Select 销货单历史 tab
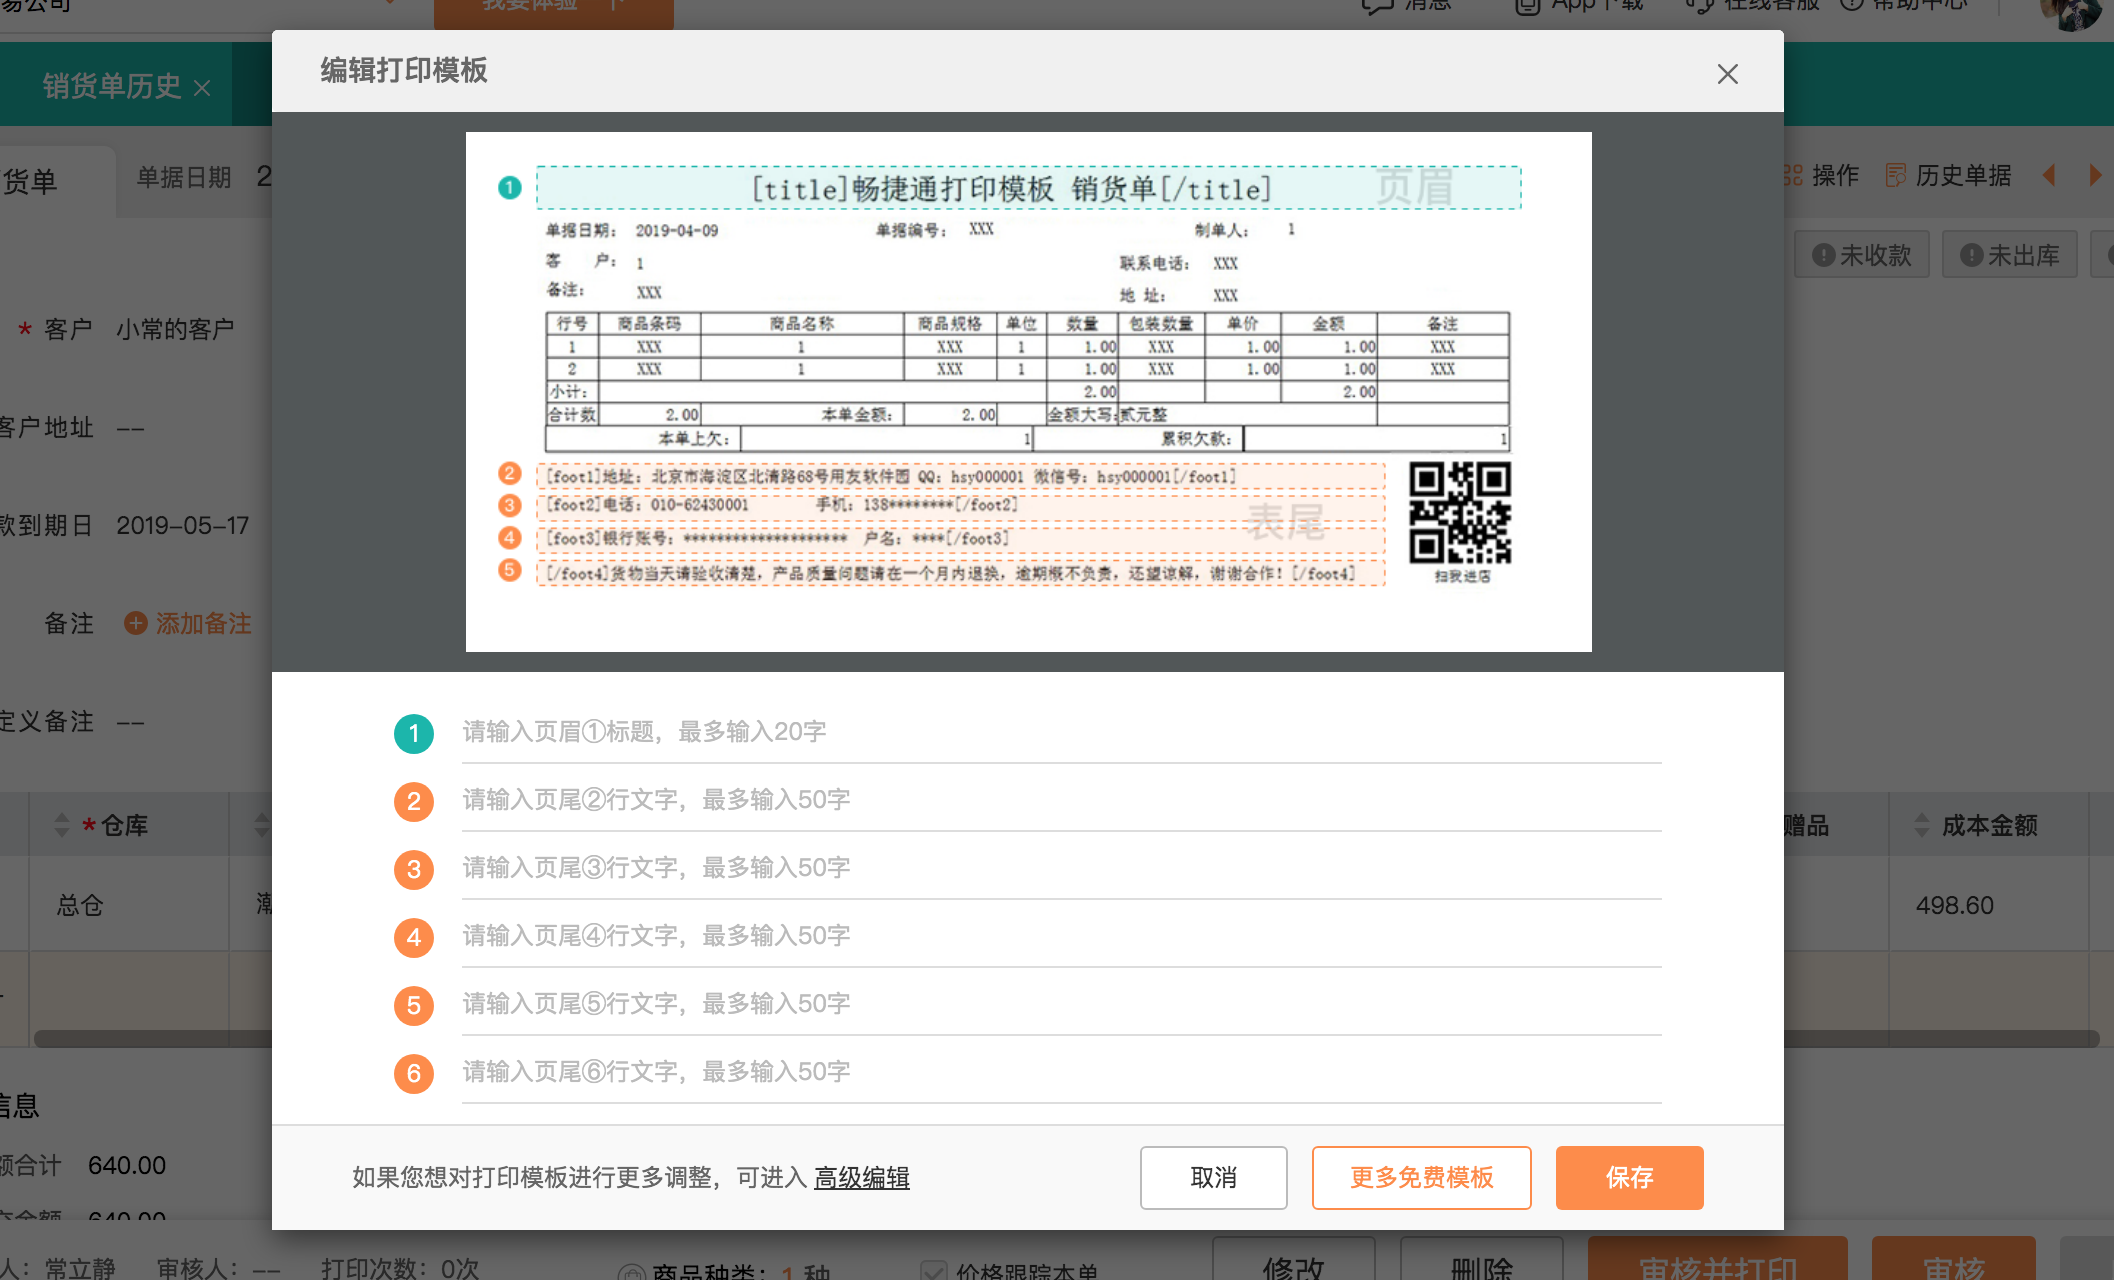 (113, 85)
